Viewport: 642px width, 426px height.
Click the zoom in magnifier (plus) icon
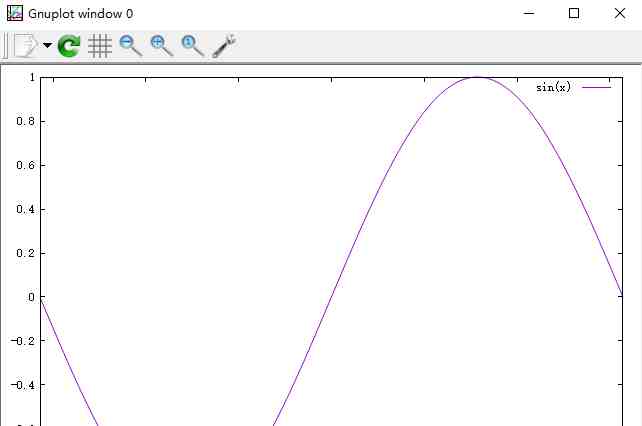point(162,45)
